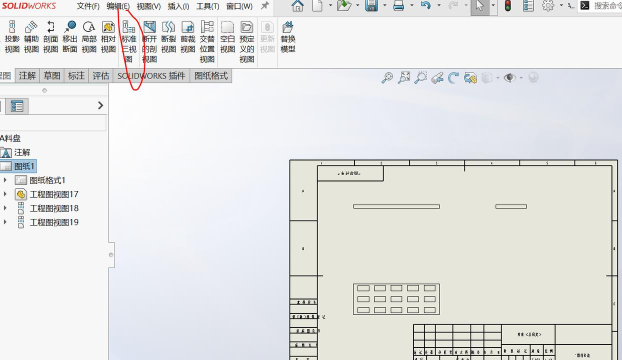Choose the 移出断面 removed section tool

coord(70,37)
